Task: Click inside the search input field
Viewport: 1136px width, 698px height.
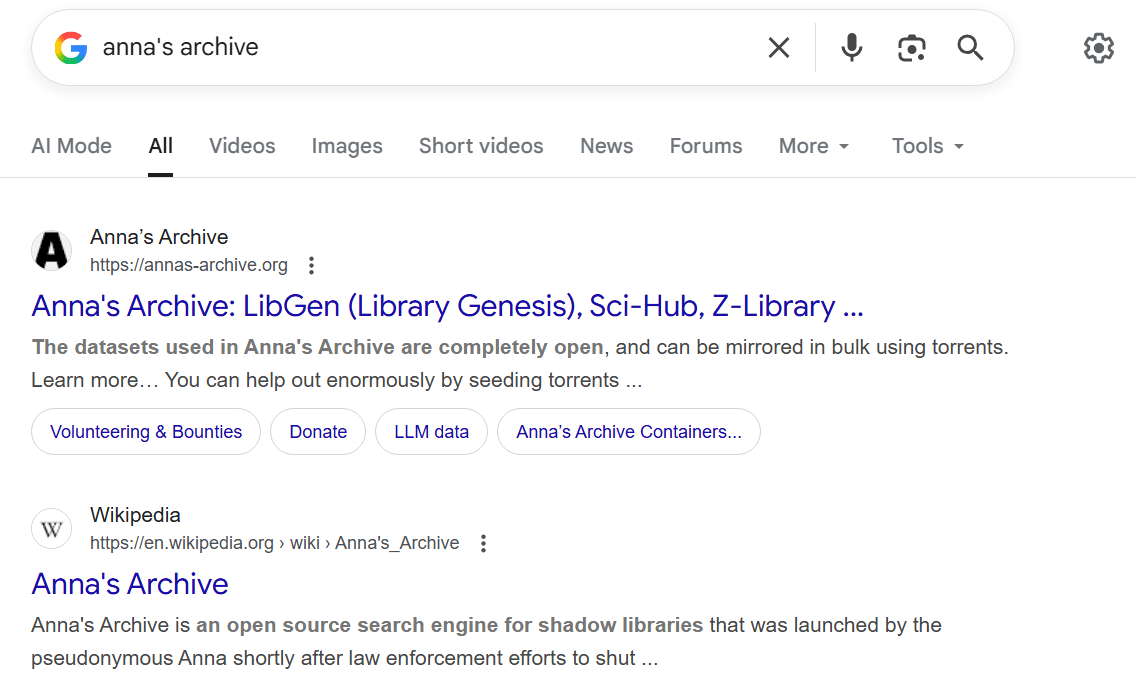Action: point(400,47)
